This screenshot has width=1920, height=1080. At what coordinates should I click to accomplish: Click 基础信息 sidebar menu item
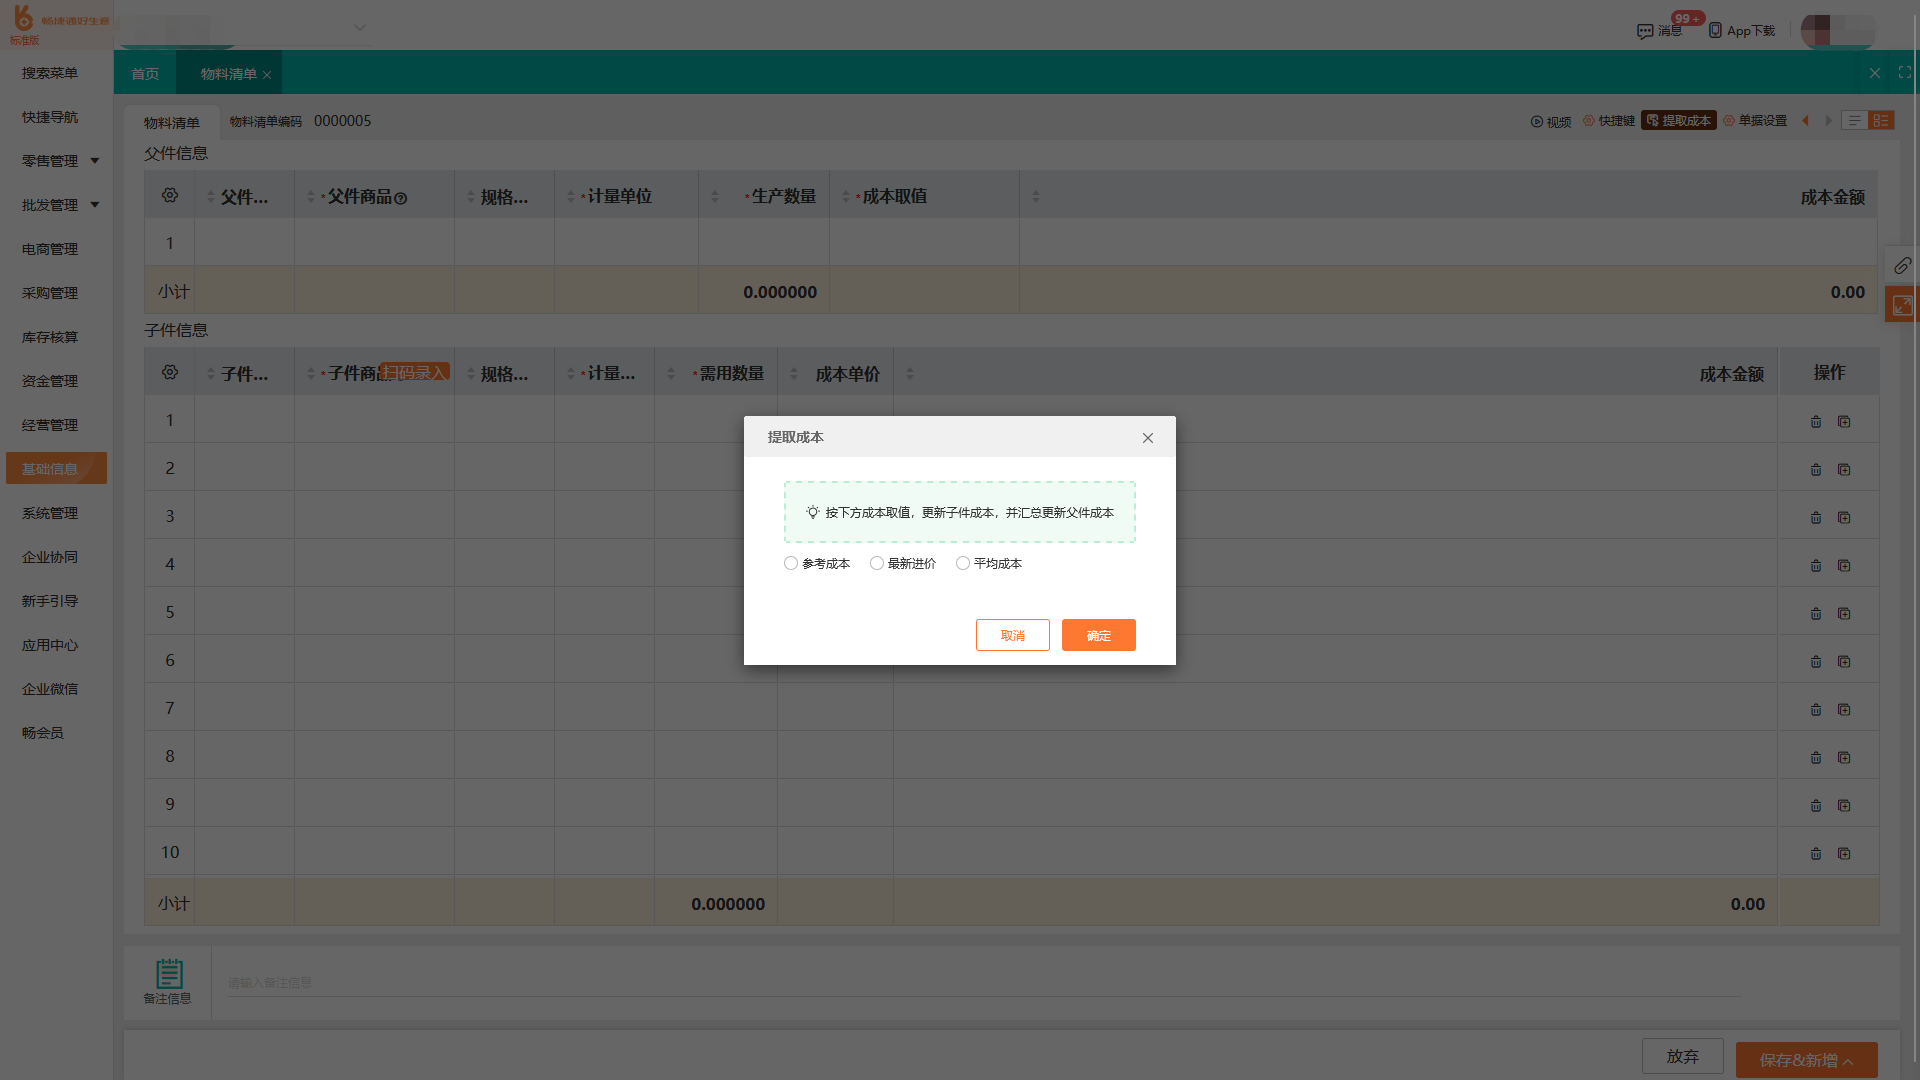coord(54,468)
